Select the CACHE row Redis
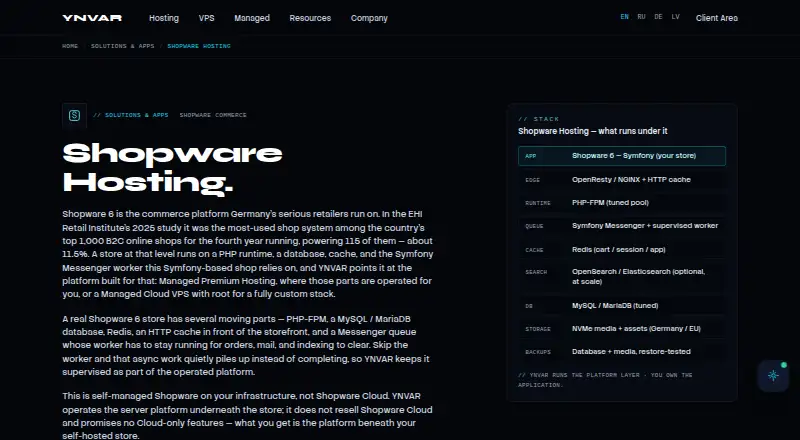800x440 pixels. (622, 250)
